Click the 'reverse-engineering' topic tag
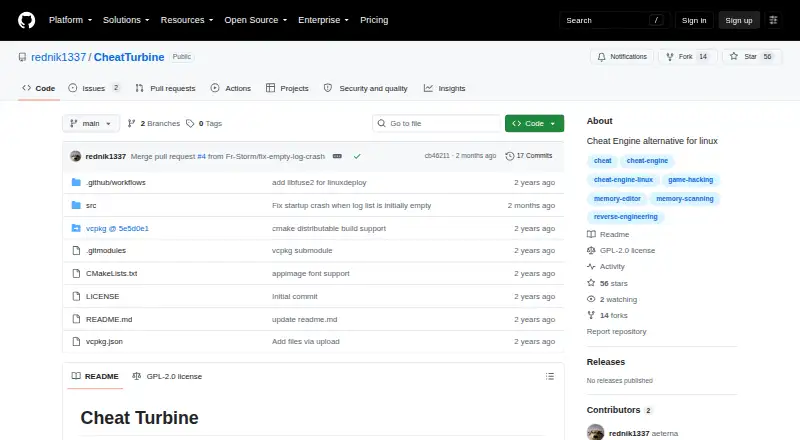The image size is (800, 440). click(x=626, y=216)
